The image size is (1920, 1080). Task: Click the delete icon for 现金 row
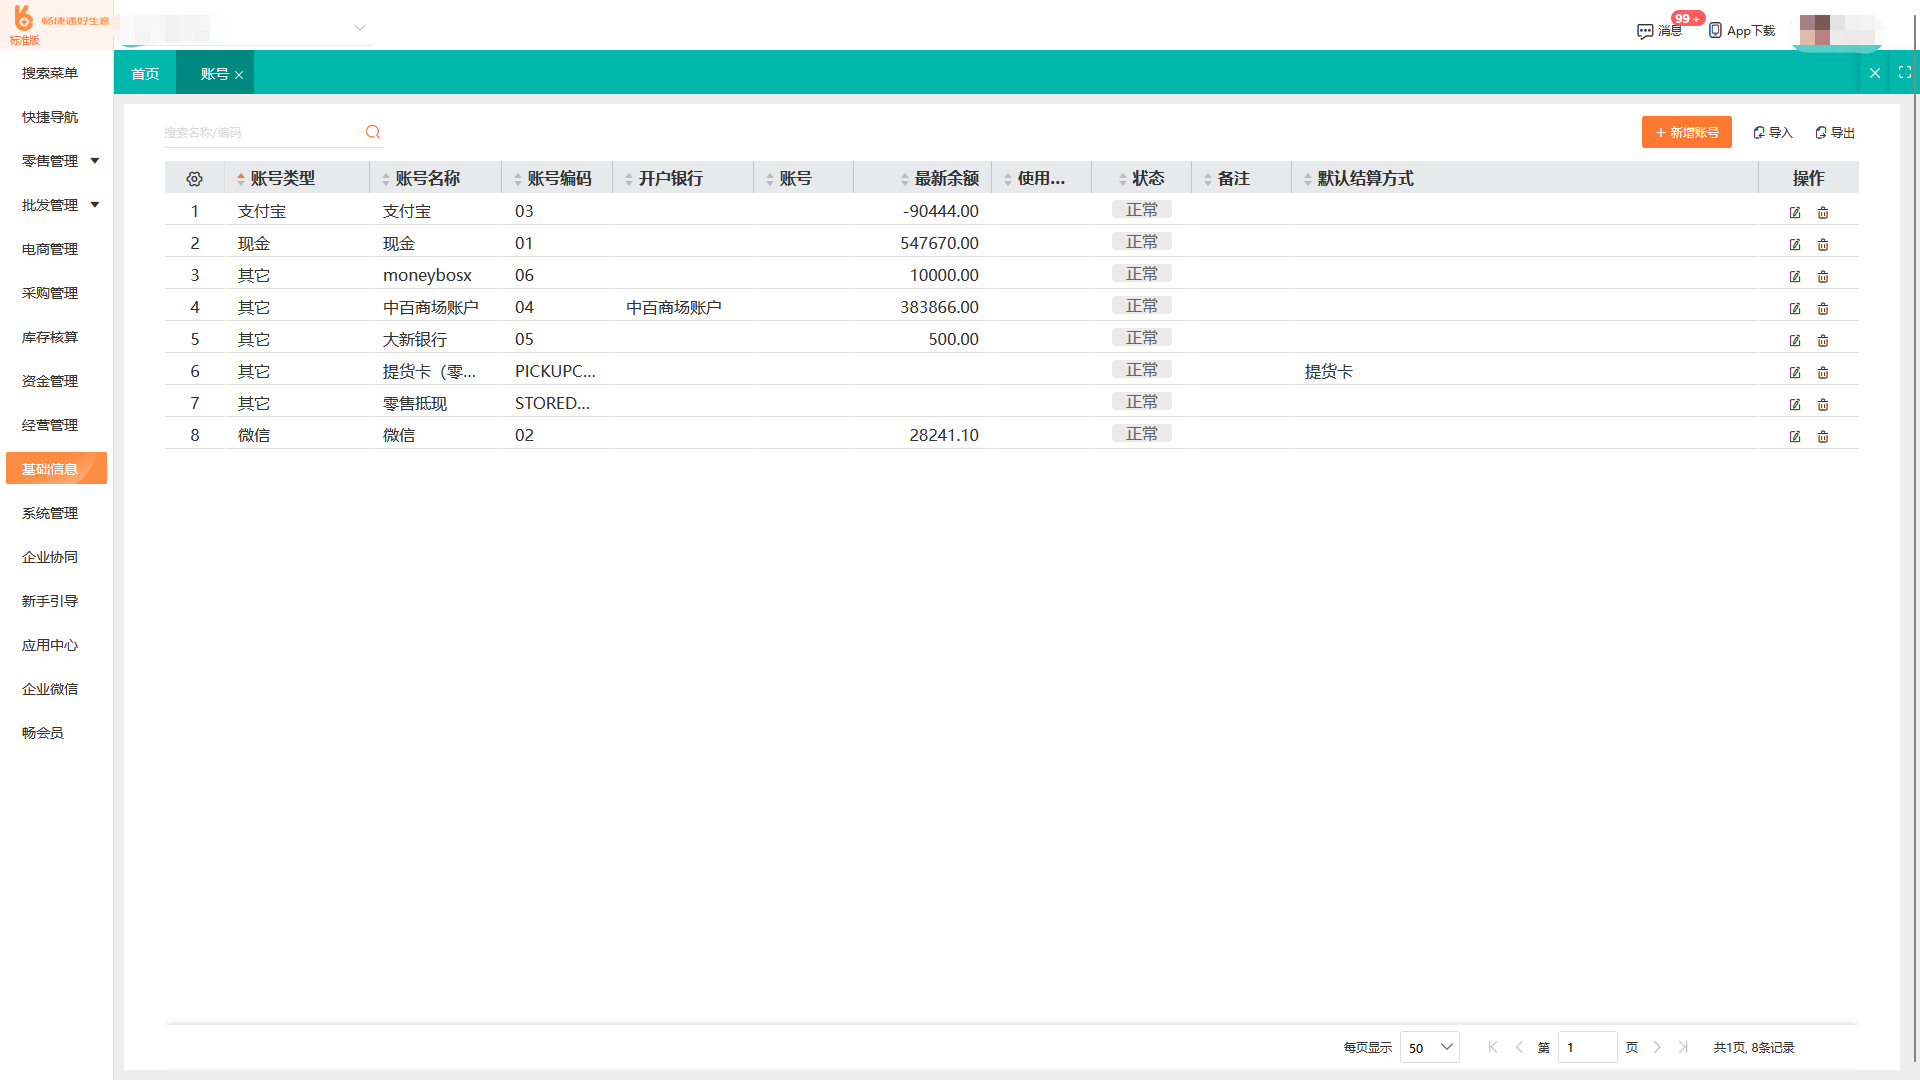(1824, 243)
